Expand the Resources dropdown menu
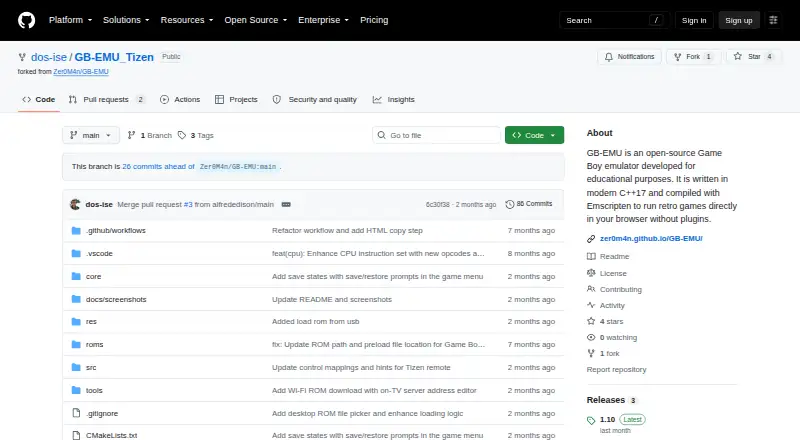The width and height of the screenshot is (800, 440). pos(187,20)
